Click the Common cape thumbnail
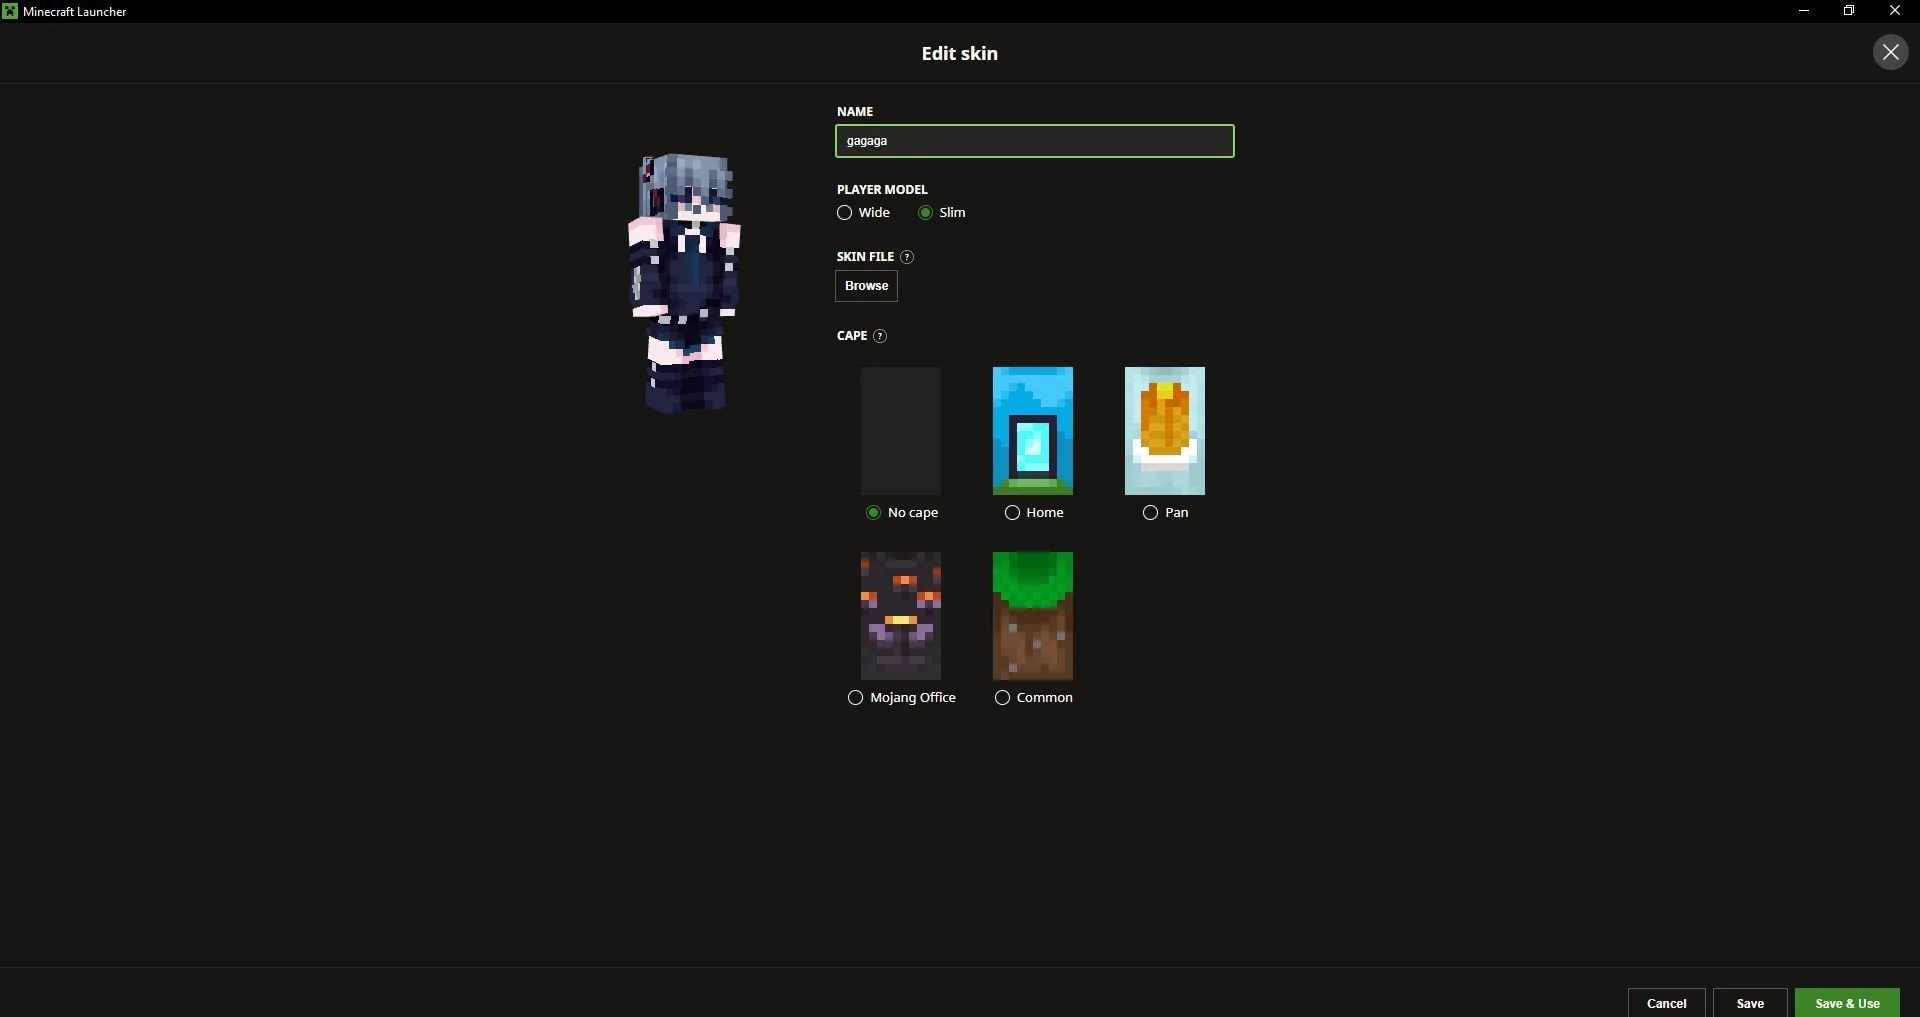This screenshot has height=1017, width=1920. pyautogui.click(x=1032, y=616)
